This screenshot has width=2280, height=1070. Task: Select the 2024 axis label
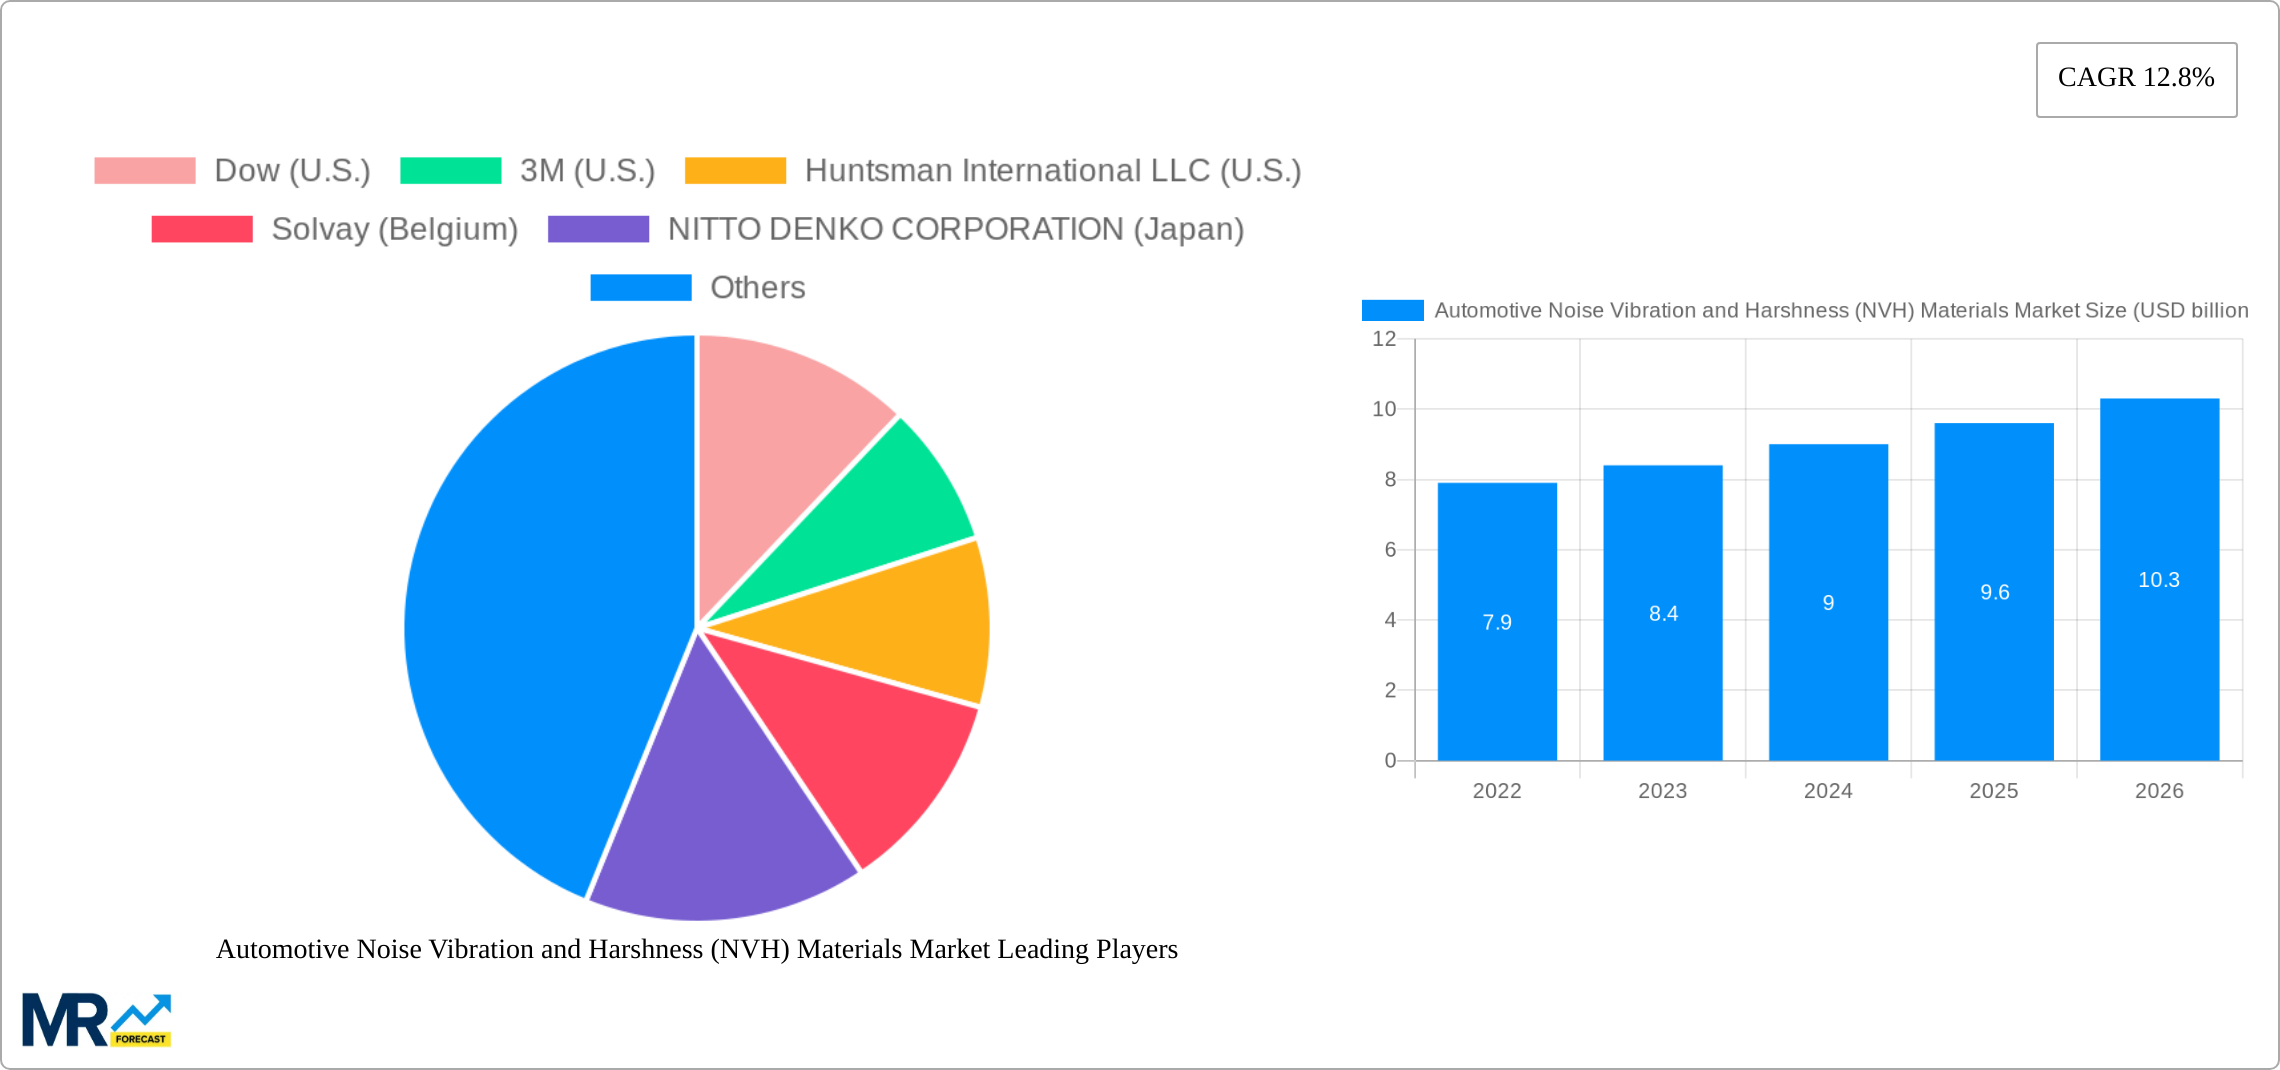(x=1828, y=791)
